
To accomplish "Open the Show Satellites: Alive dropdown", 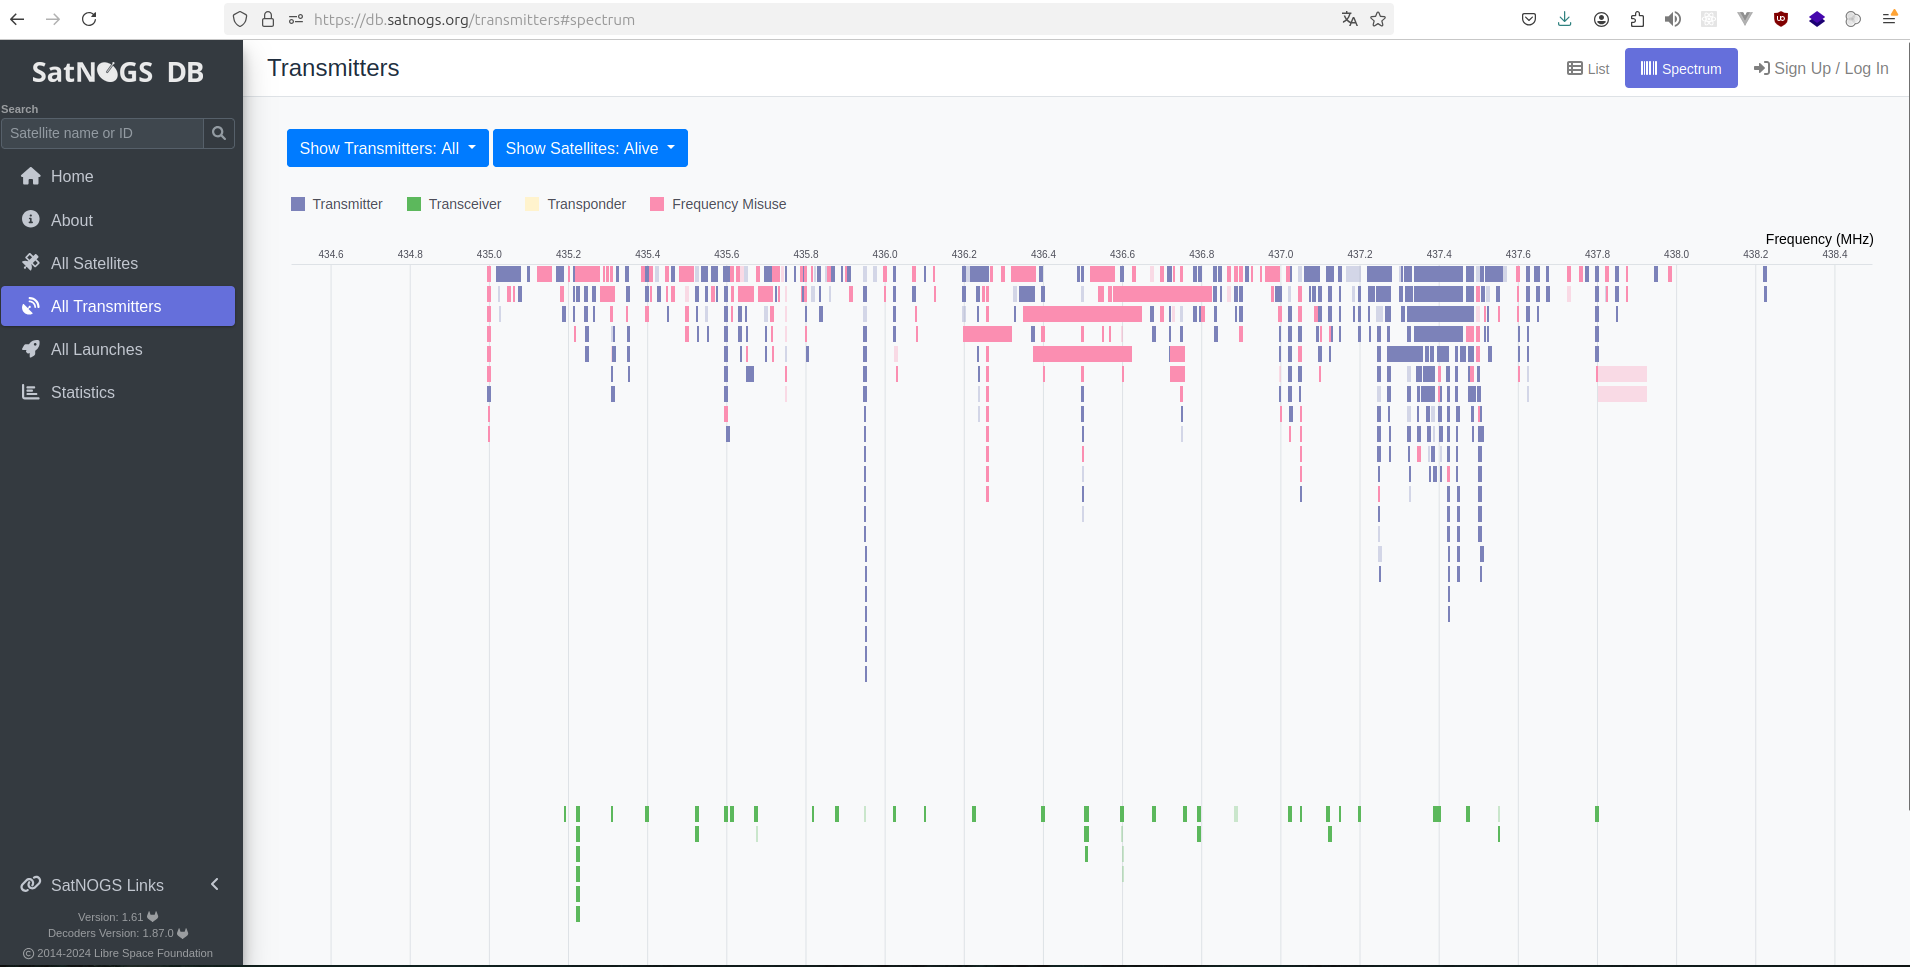I will 590,148.
